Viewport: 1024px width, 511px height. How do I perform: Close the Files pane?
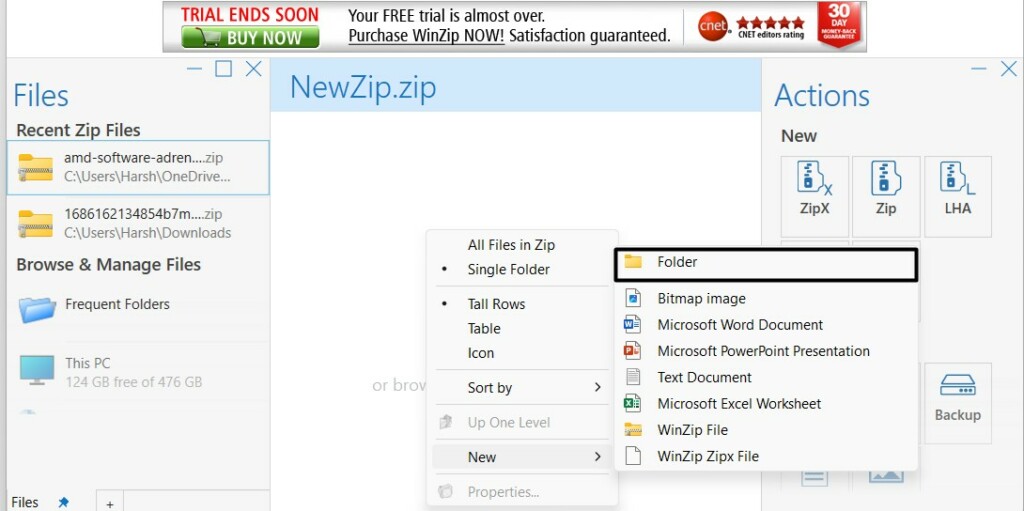click(x=253, y=69)
